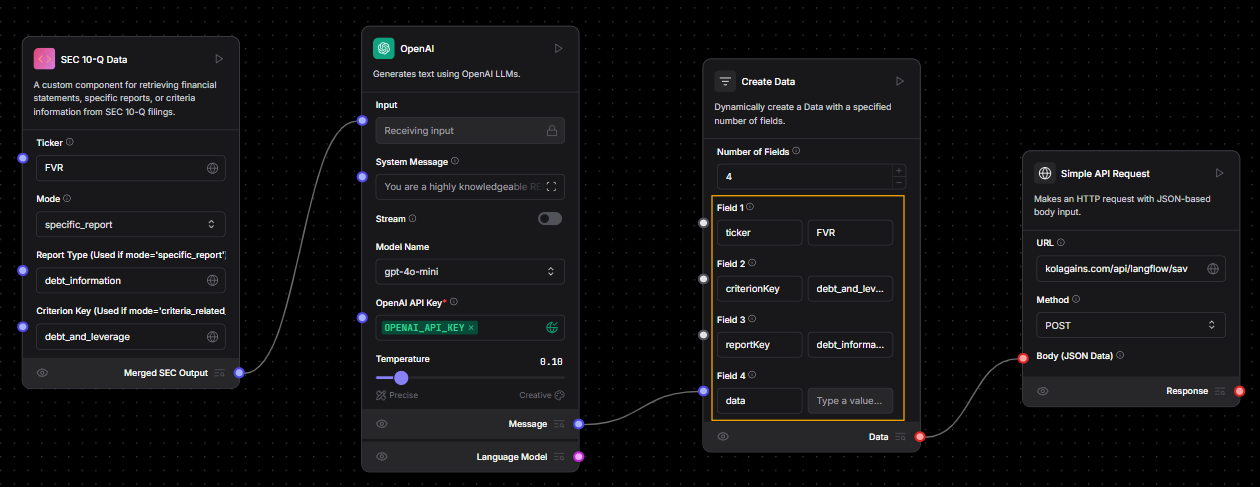Viewport: 1260px width, 487px height.
Task: Run the SEC 10-Q Data component
Action: pos(219,60)
